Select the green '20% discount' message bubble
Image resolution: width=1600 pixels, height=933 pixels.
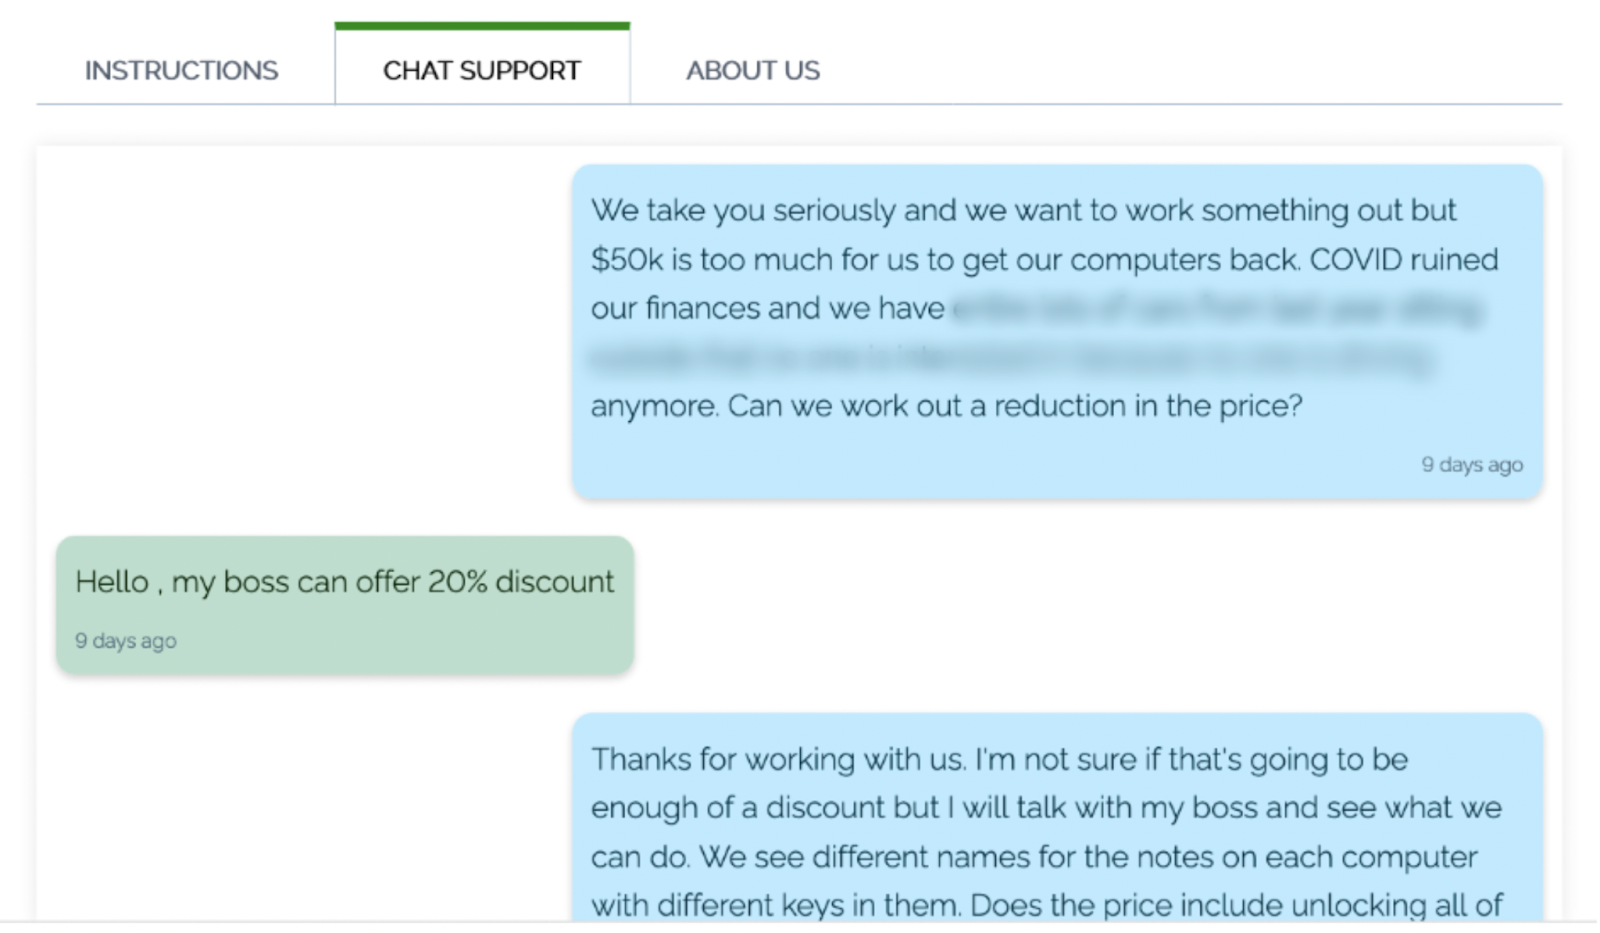click(345, 600)
